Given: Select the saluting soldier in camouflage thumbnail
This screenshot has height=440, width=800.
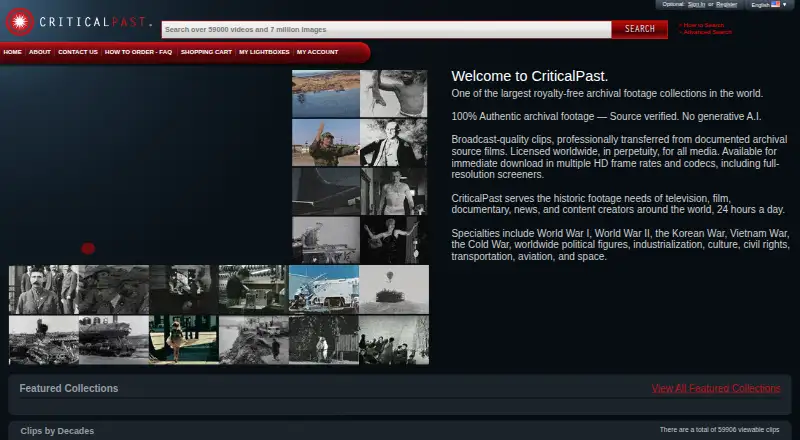Looking at the screenshot, I should click(326, 142).
